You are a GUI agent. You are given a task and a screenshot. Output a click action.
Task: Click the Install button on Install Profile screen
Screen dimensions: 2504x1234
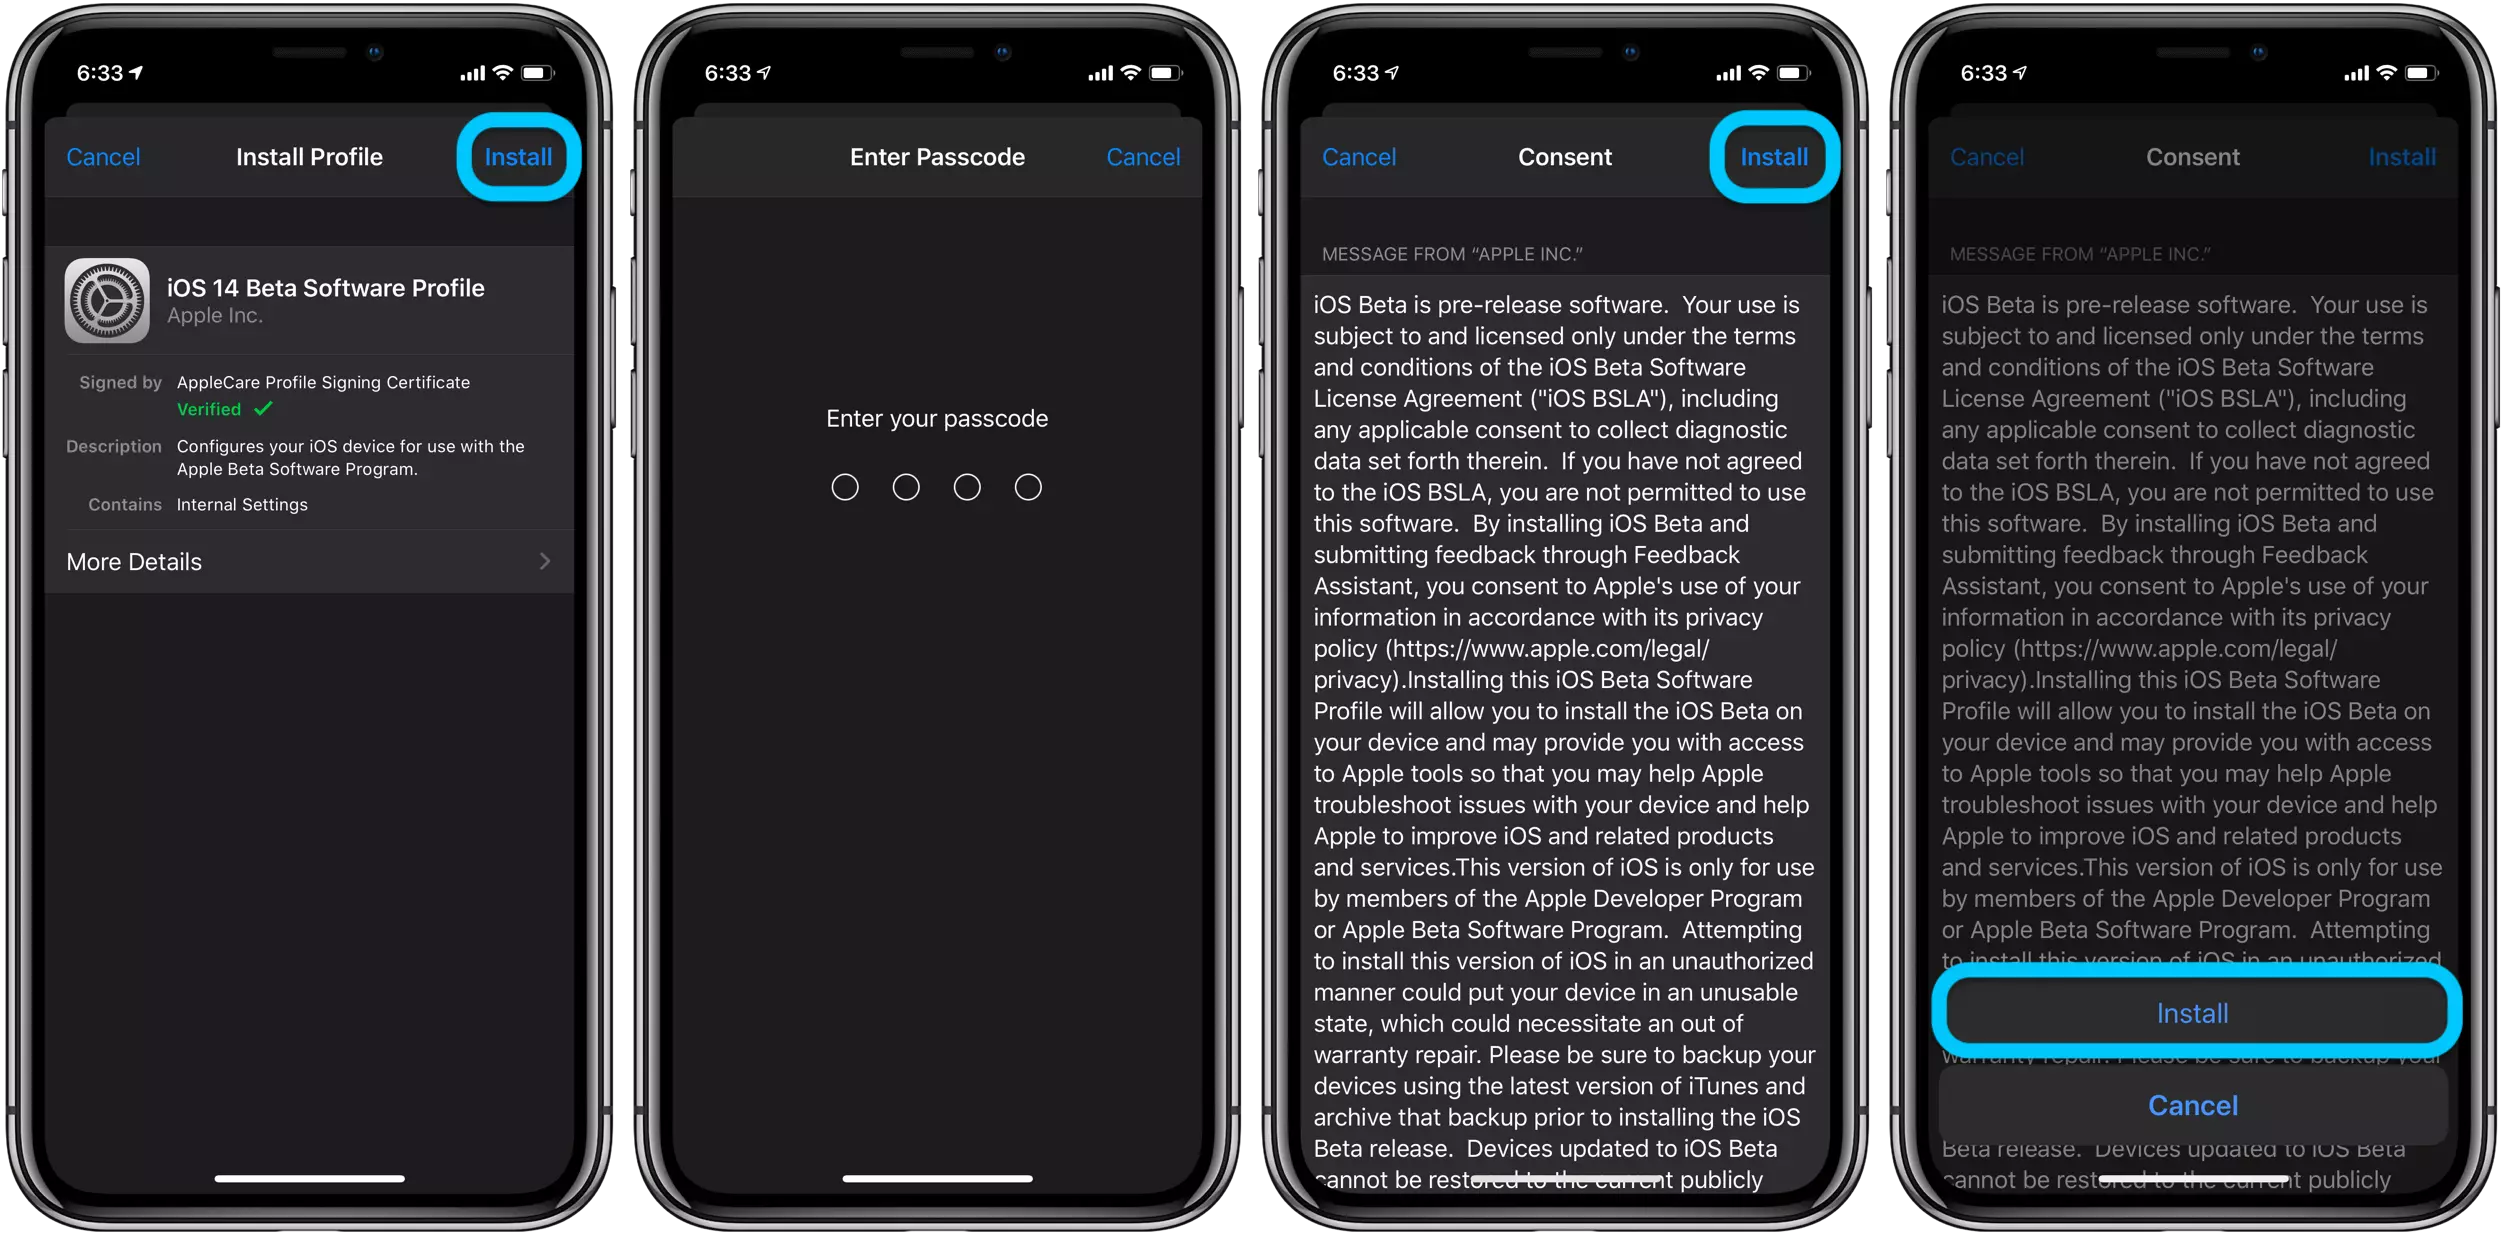point(516,155)
